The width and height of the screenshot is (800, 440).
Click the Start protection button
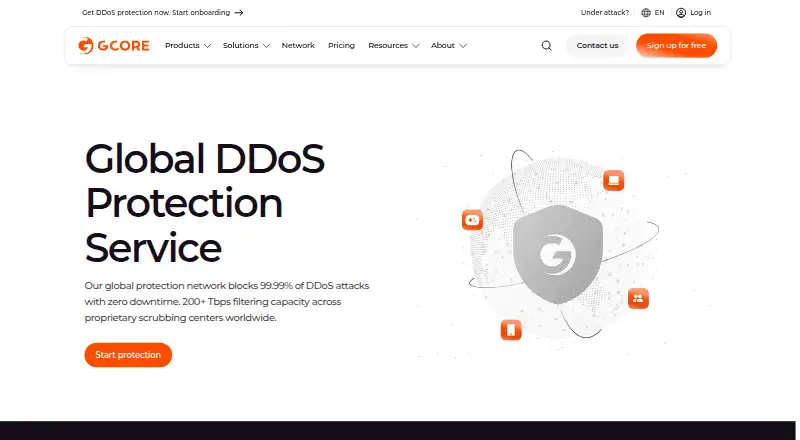point(128,355)
